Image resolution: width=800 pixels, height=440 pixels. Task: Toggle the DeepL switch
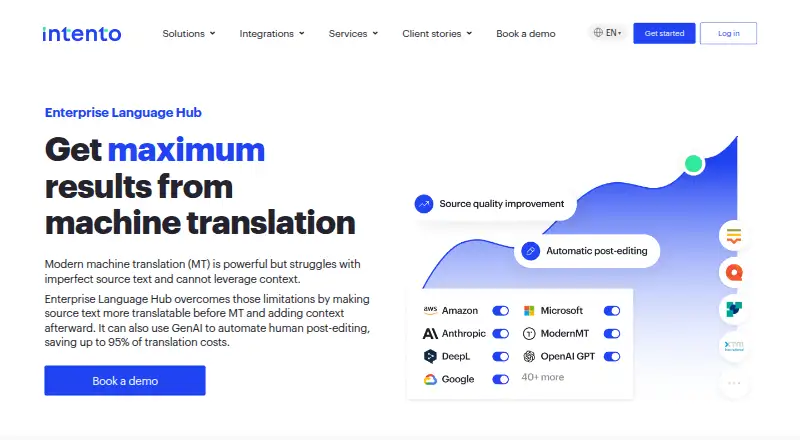pos(501,356)
